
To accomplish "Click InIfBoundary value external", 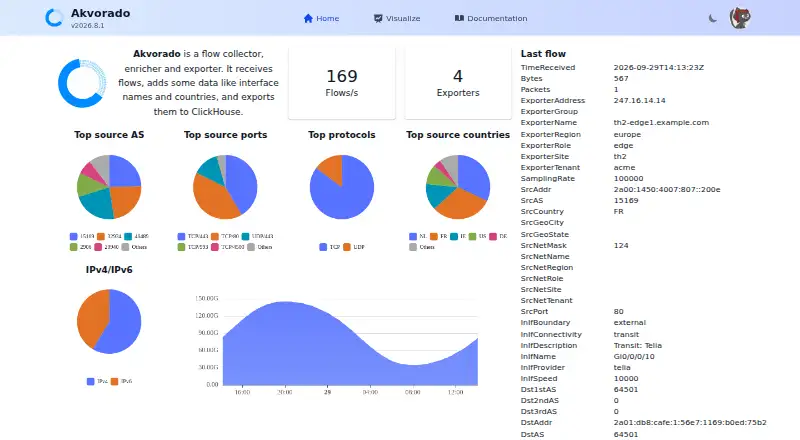I will point(630,323).
